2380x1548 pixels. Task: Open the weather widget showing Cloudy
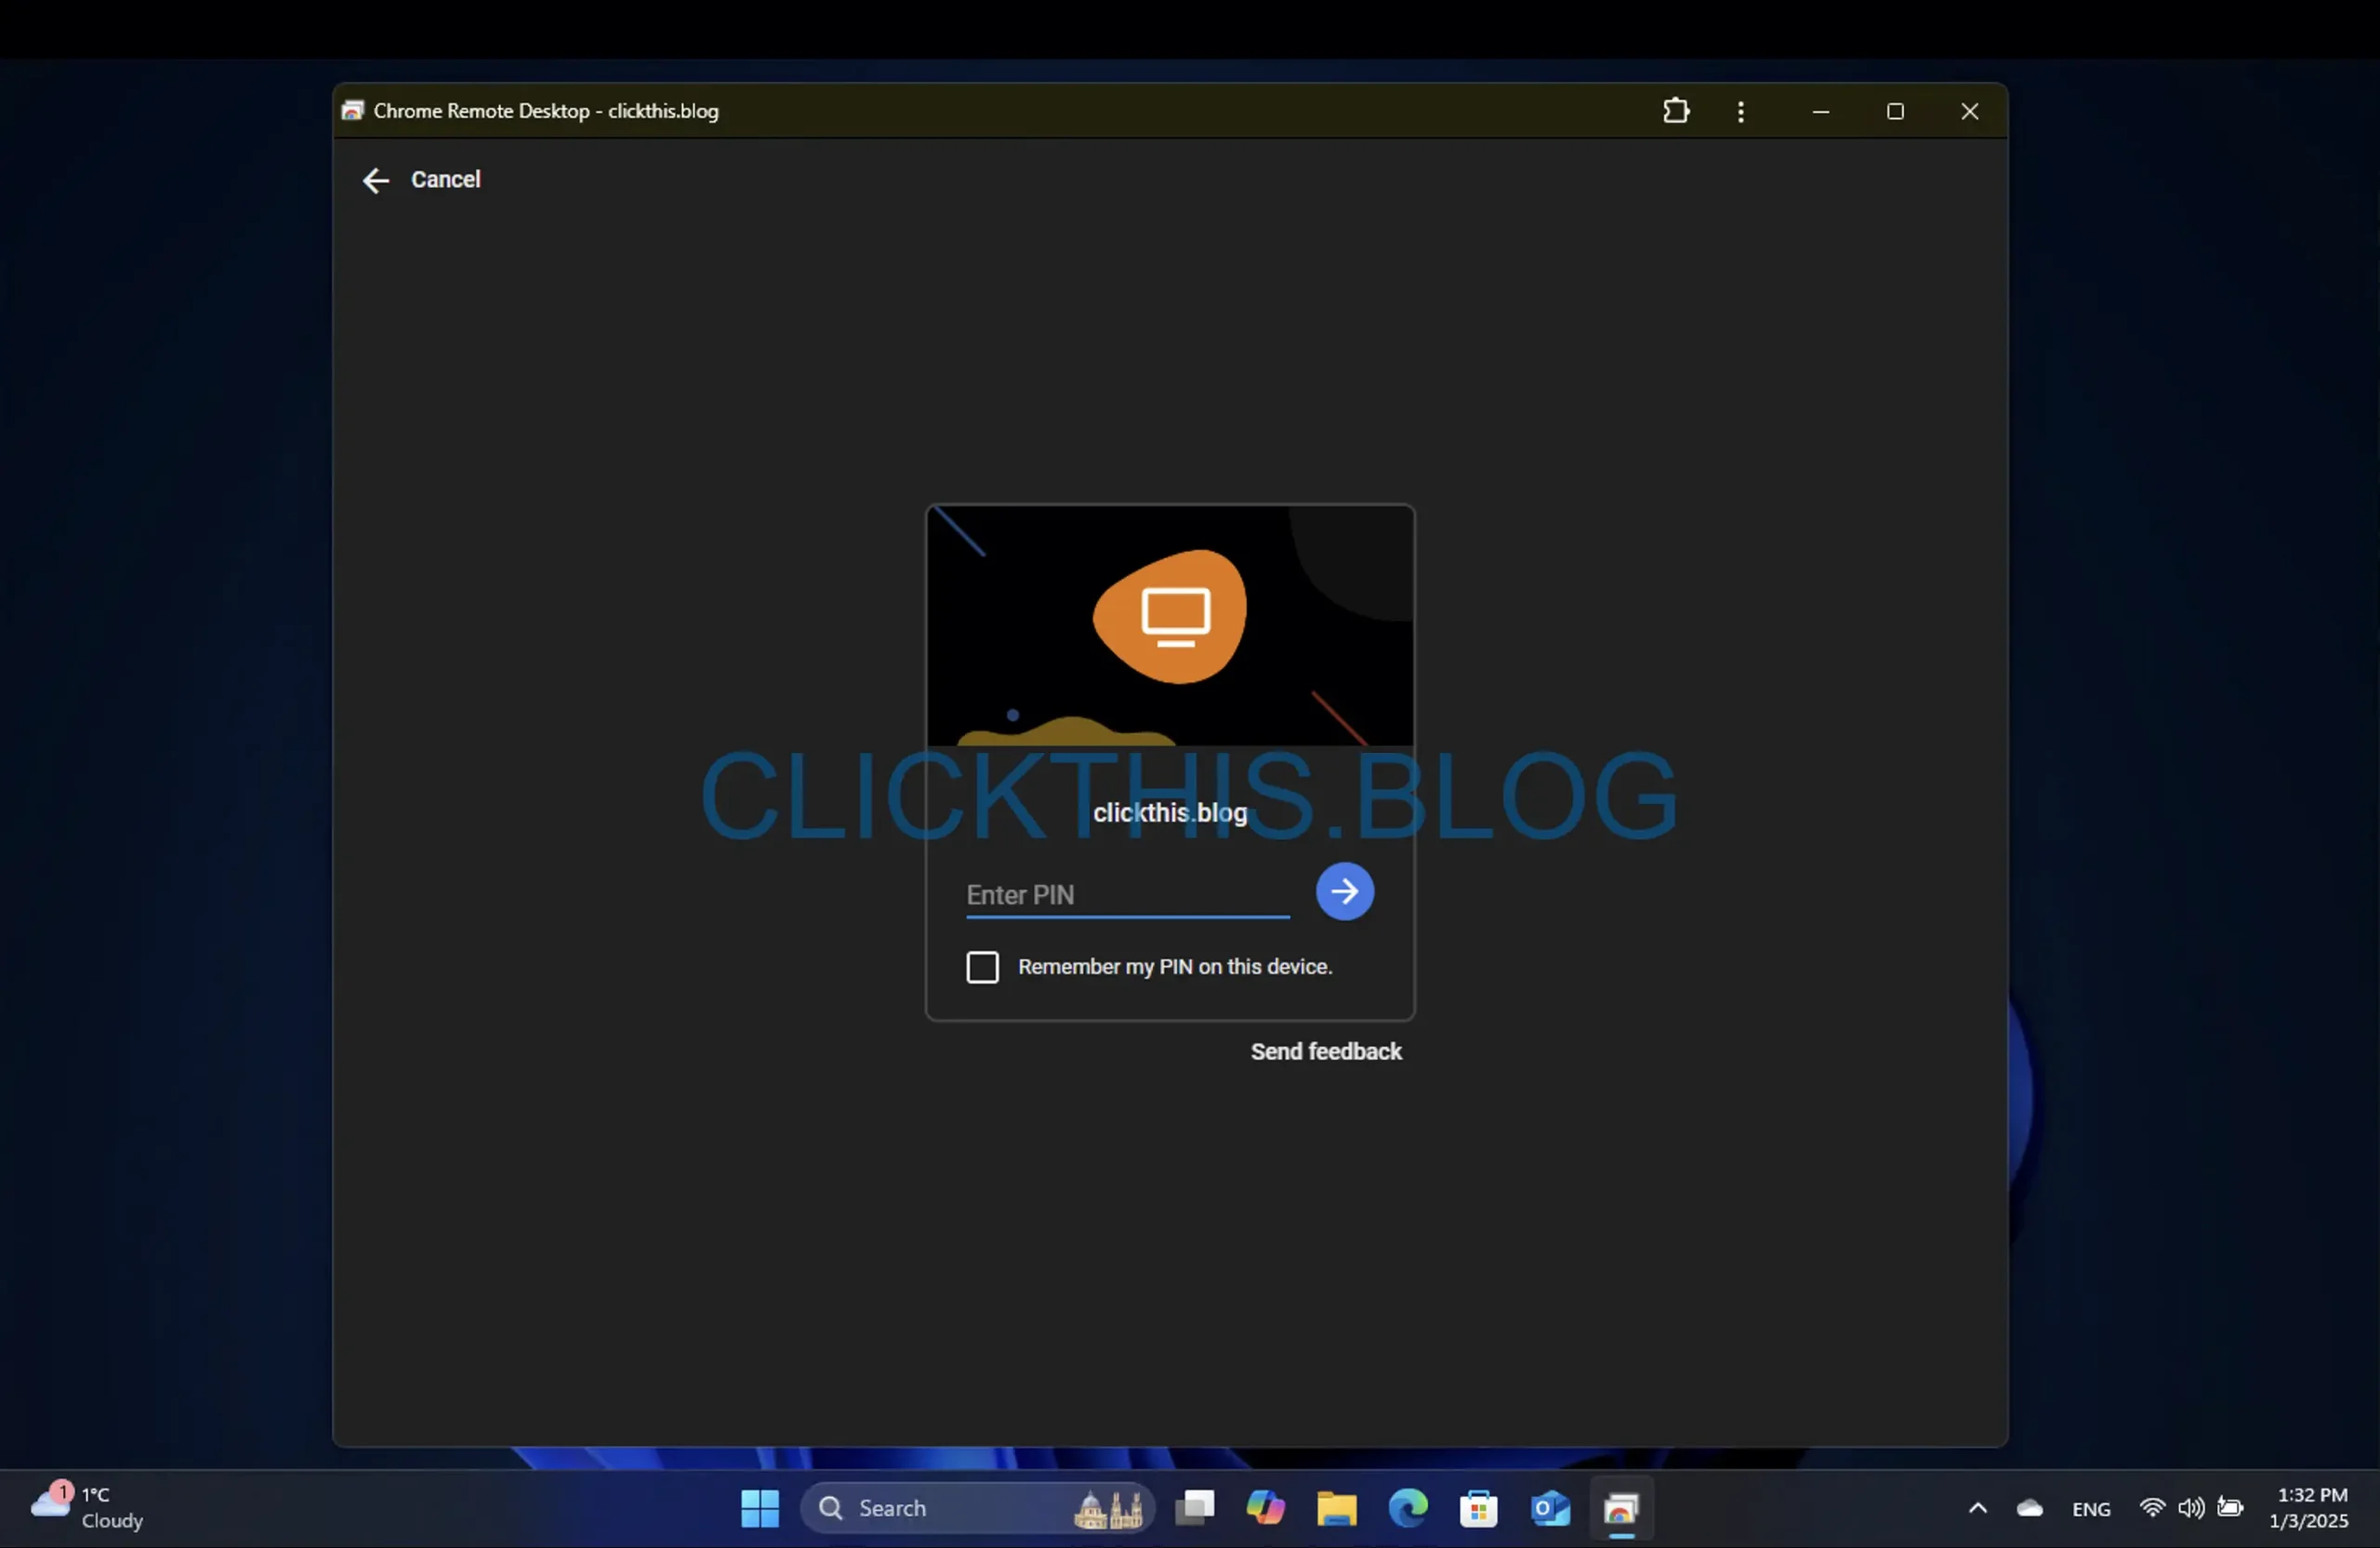tap(87, 1507)
